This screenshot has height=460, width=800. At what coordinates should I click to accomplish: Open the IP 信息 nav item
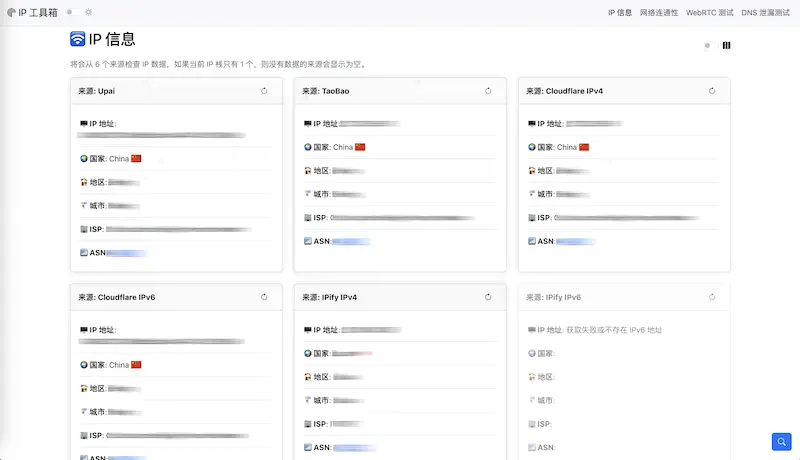click(x=620, y=13)
